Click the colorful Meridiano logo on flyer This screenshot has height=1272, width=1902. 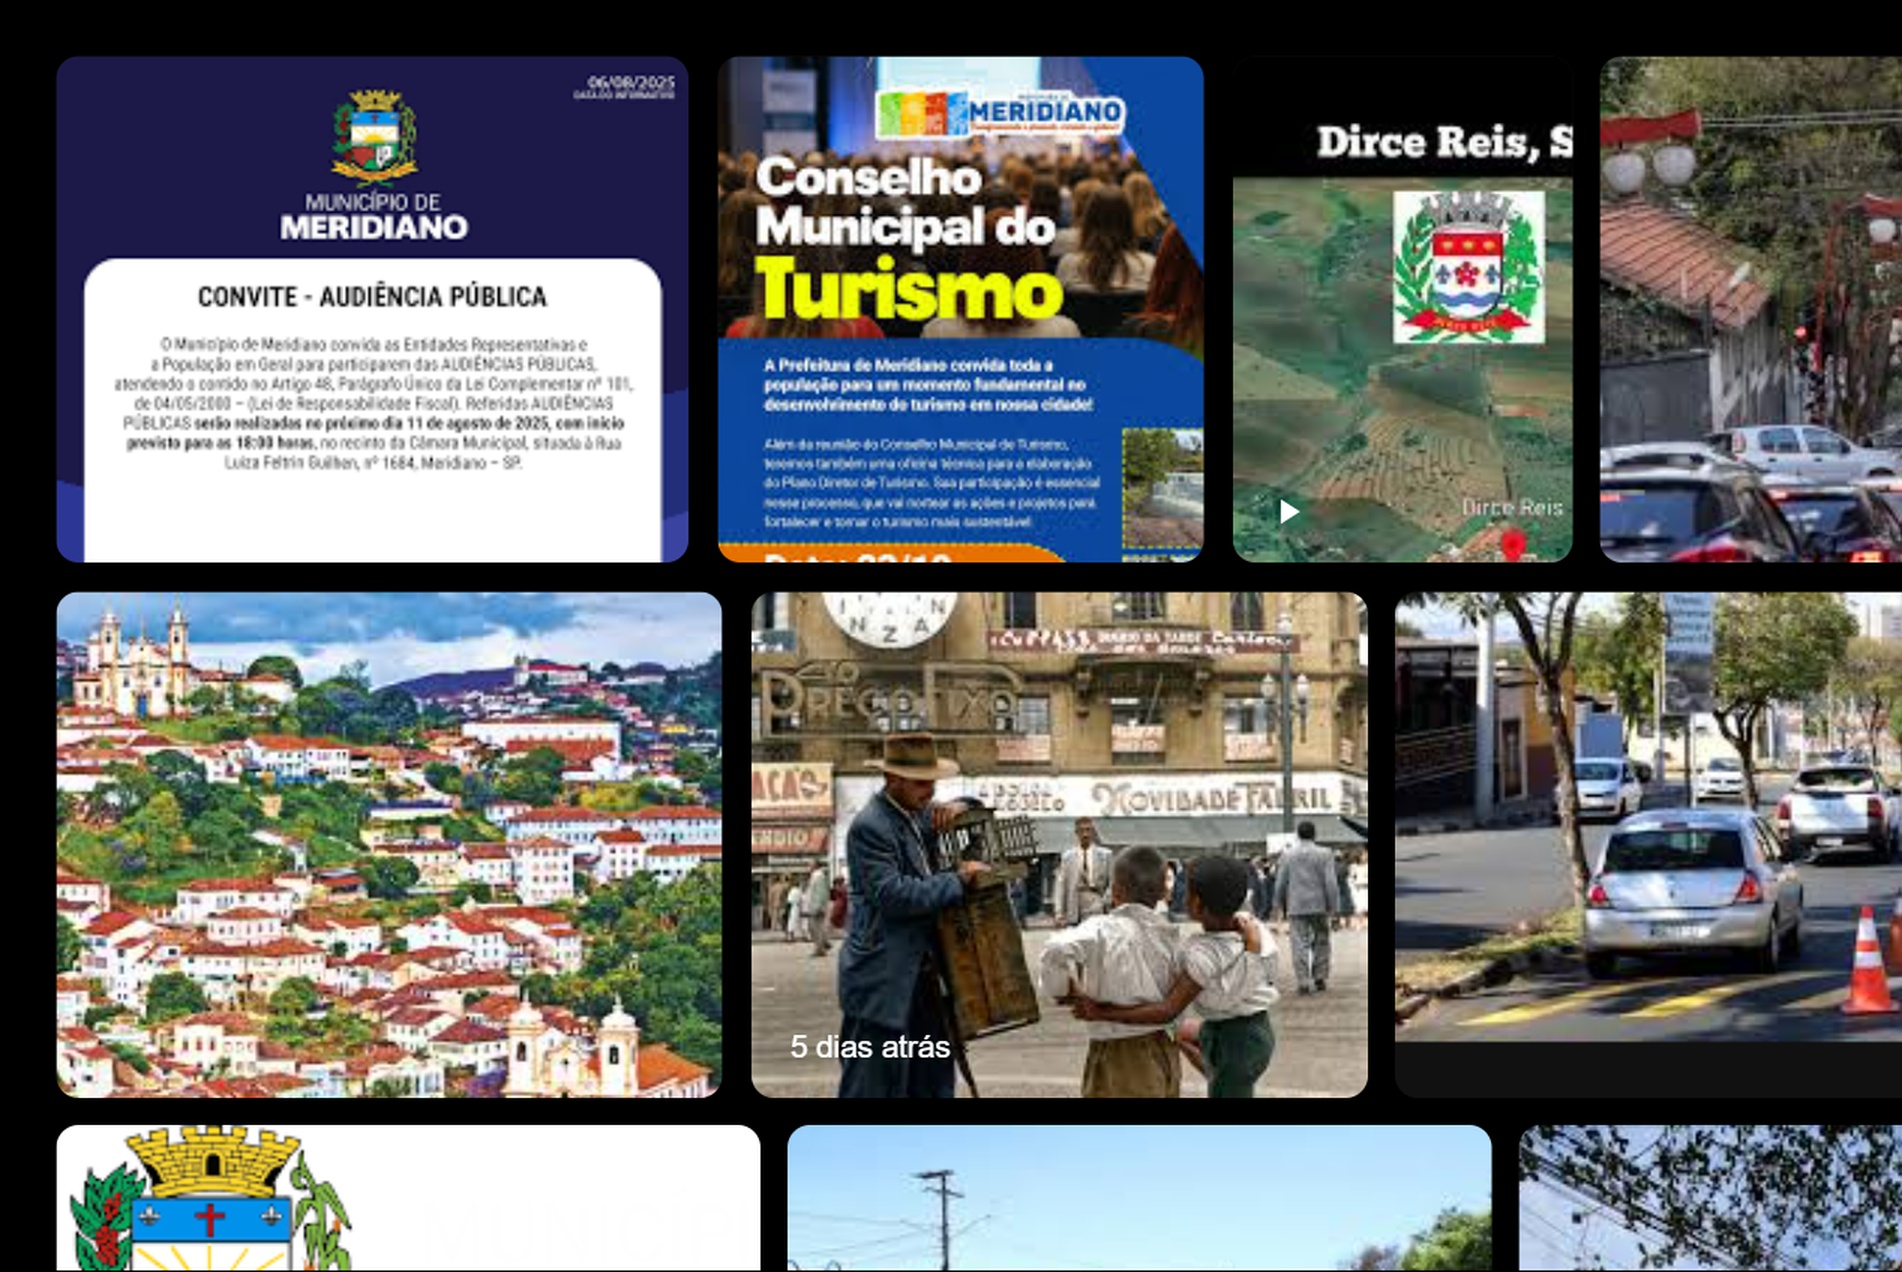[x=999, y=114]
